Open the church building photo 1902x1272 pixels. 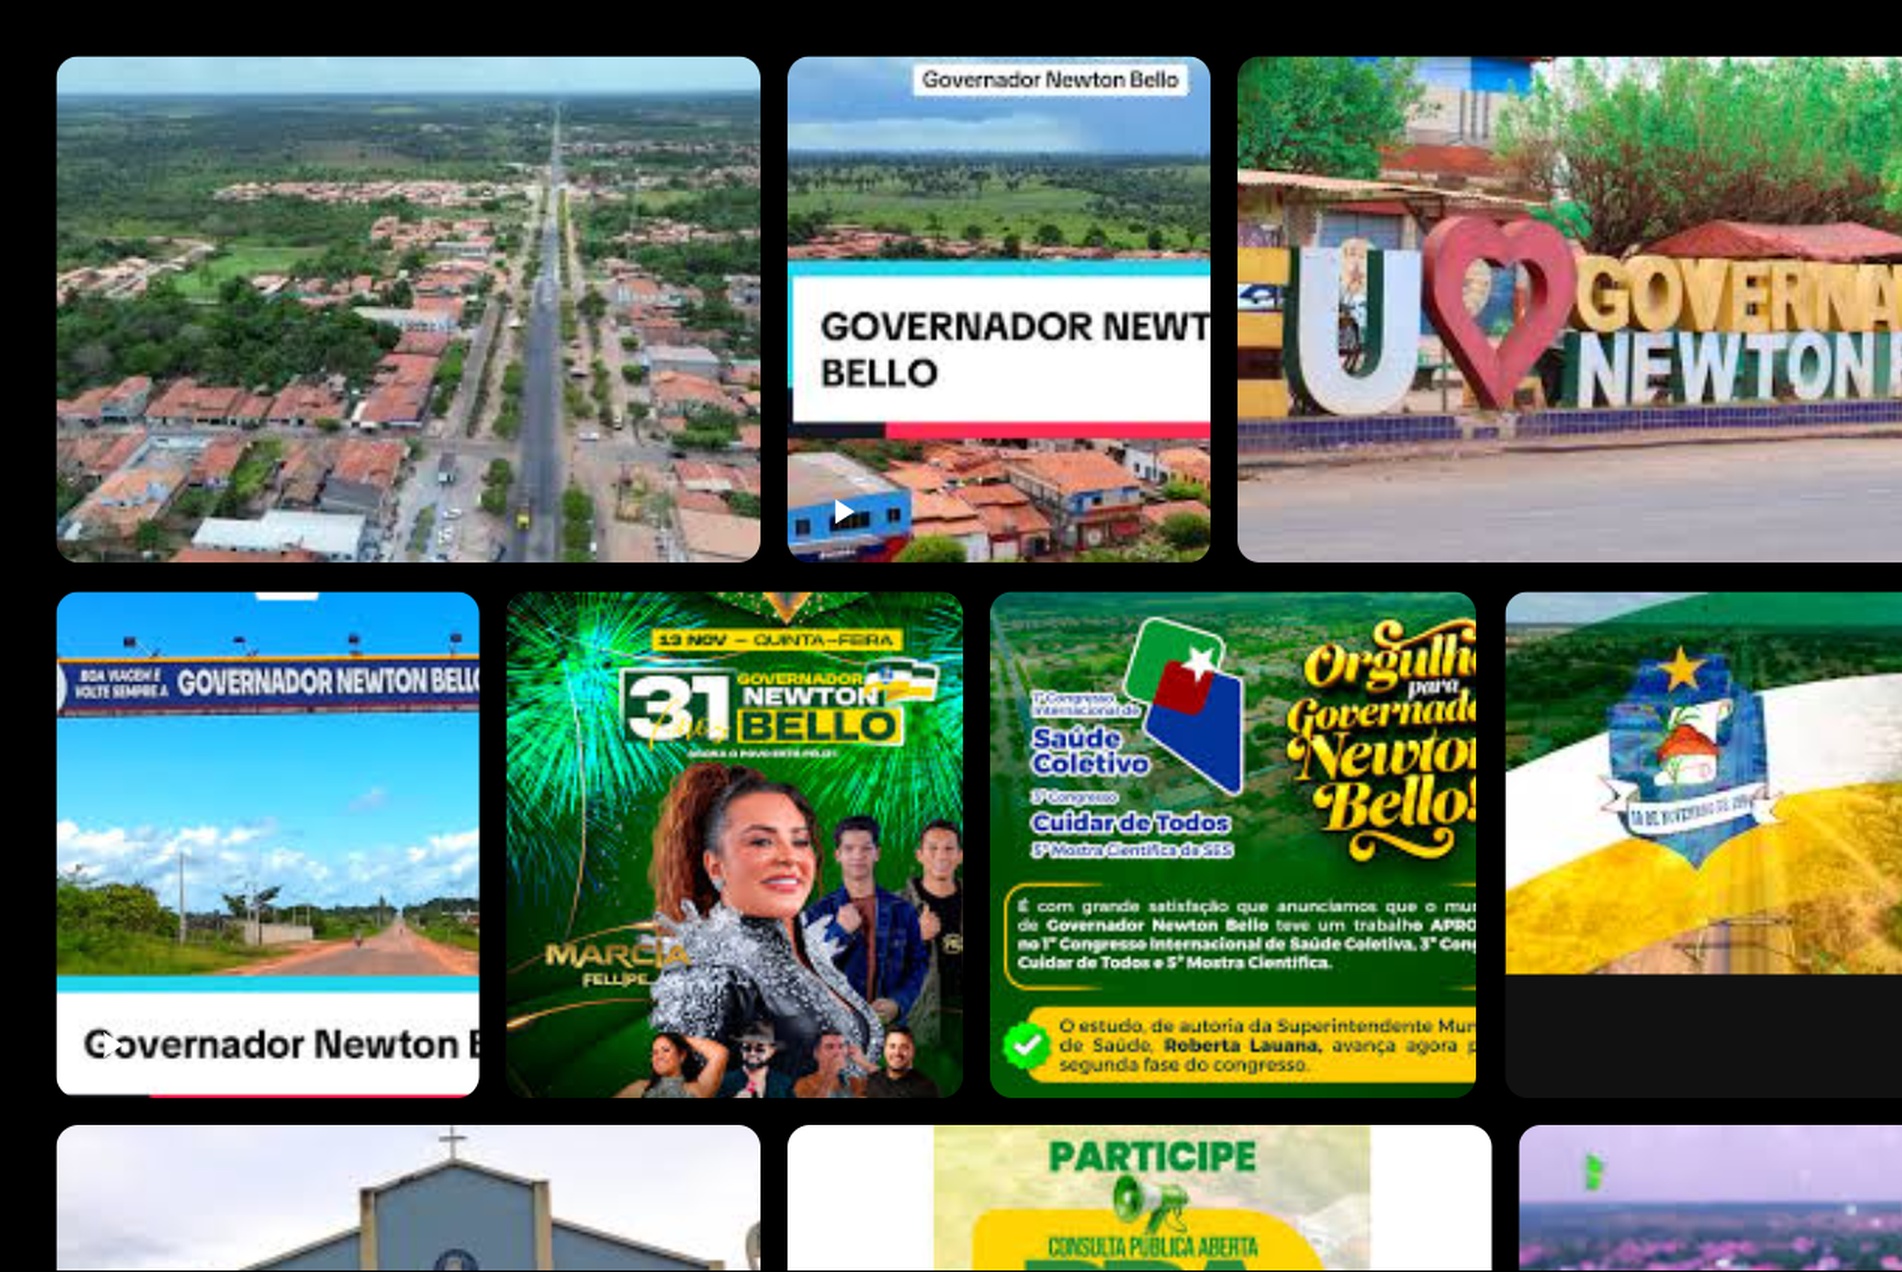click(408, 1198)
